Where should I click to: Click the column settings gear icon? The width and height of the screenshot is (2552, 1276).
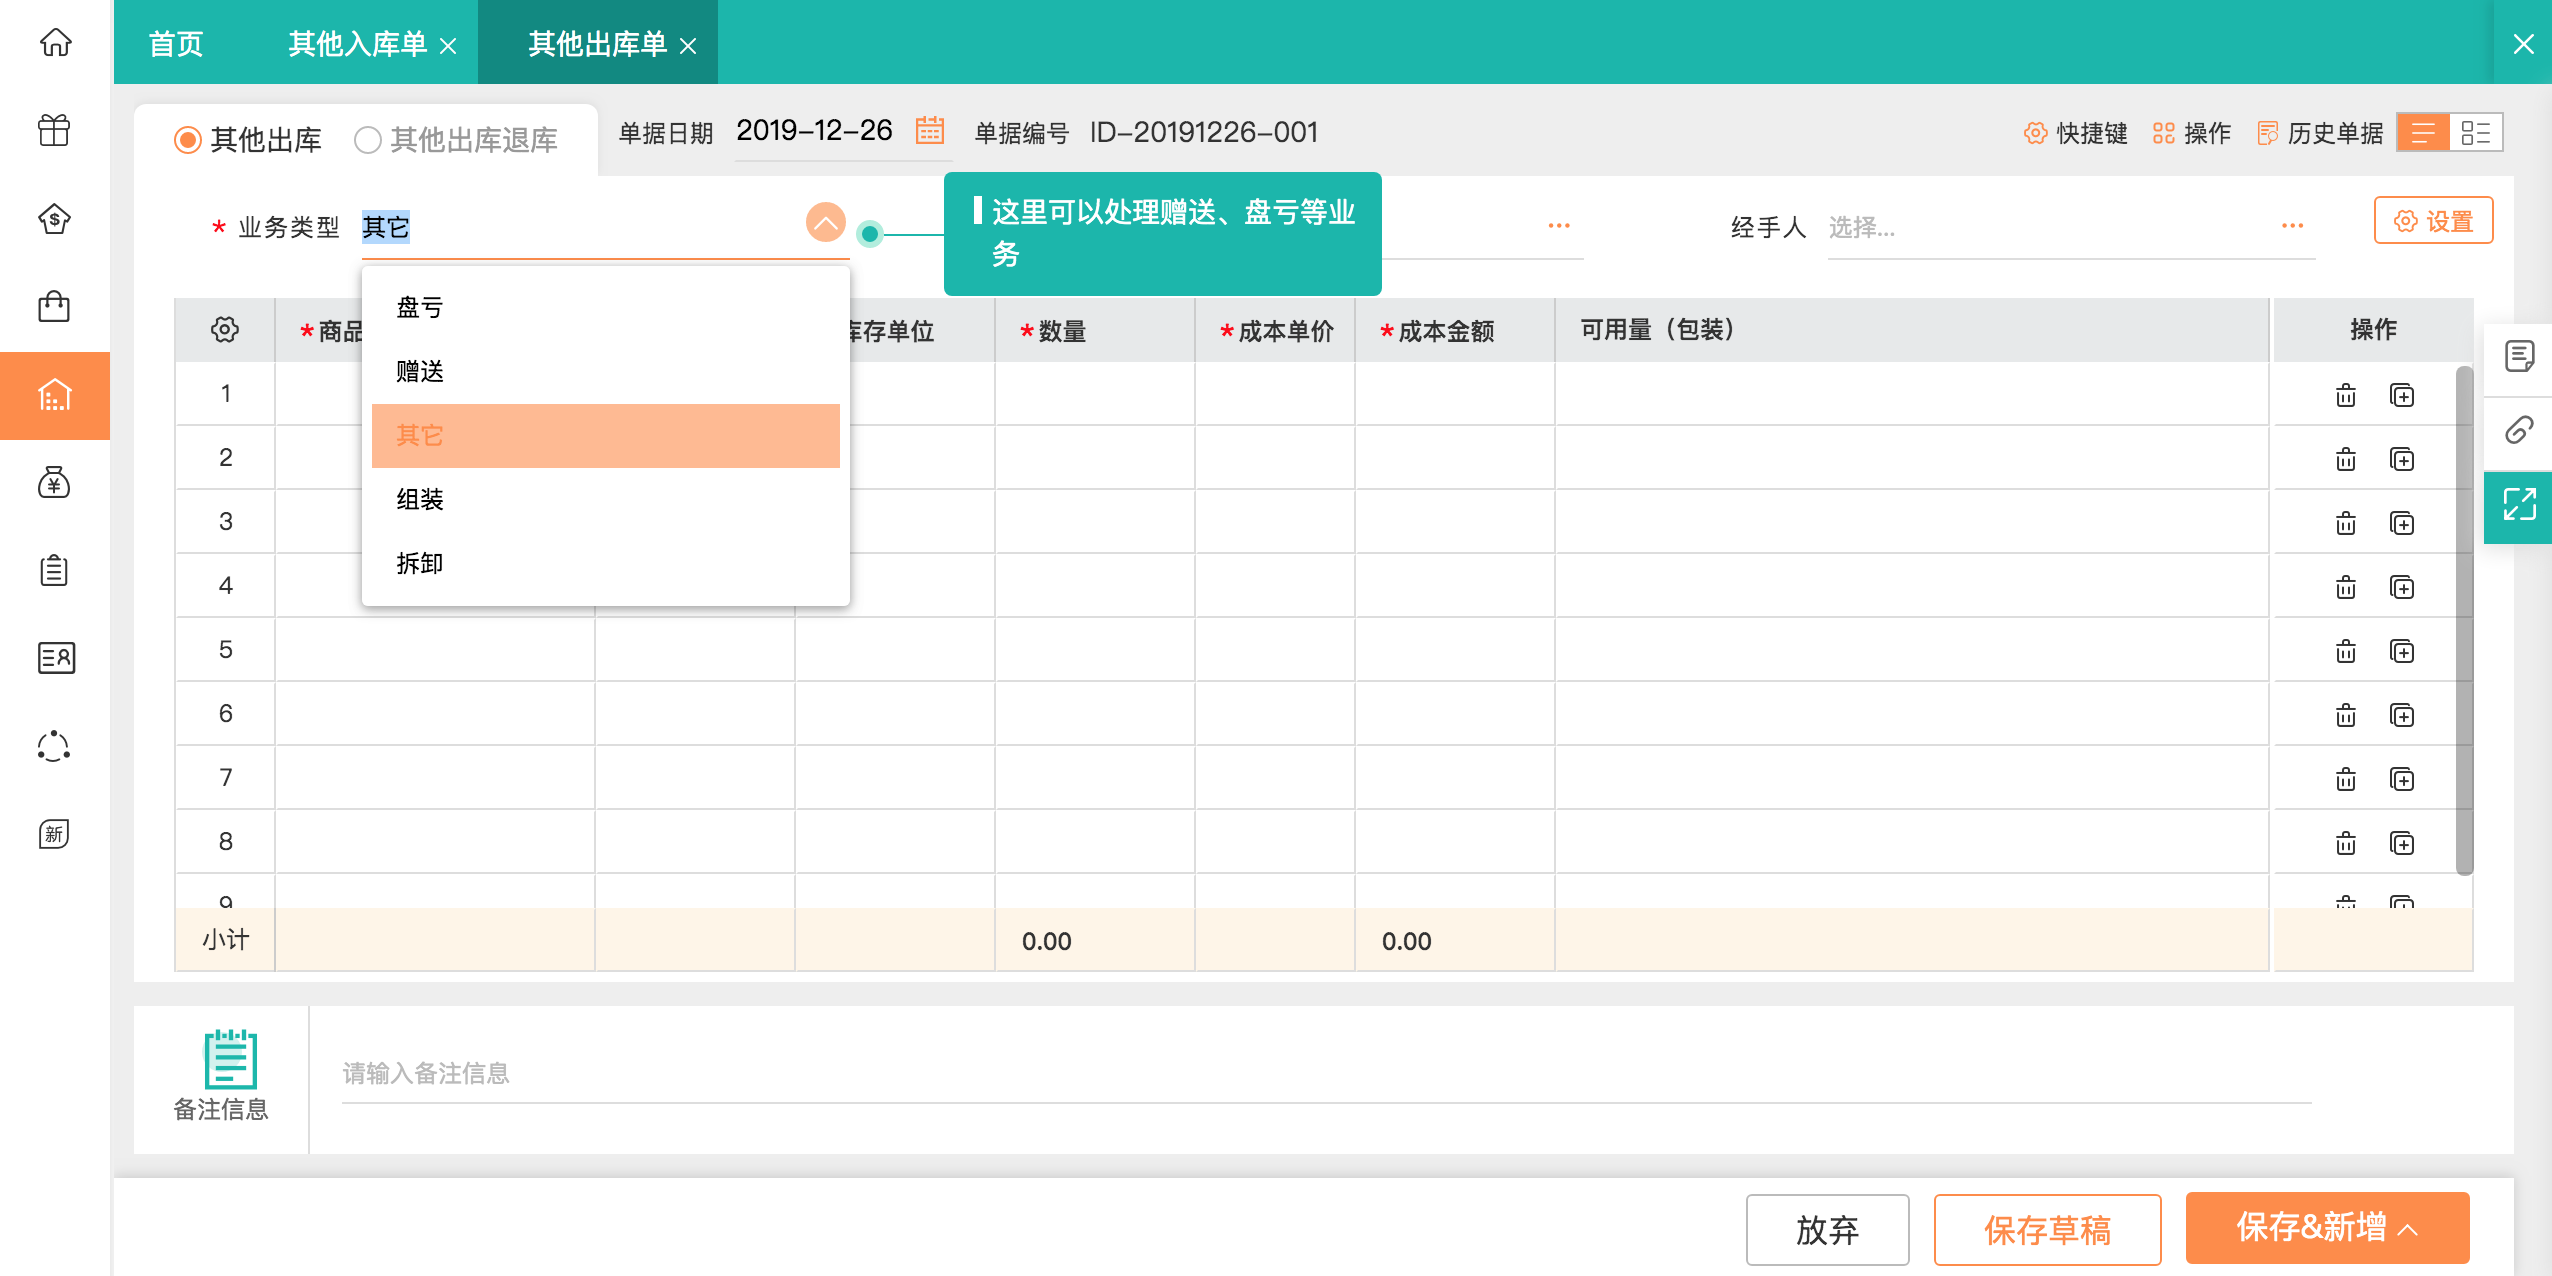click(x=226, y=329)
